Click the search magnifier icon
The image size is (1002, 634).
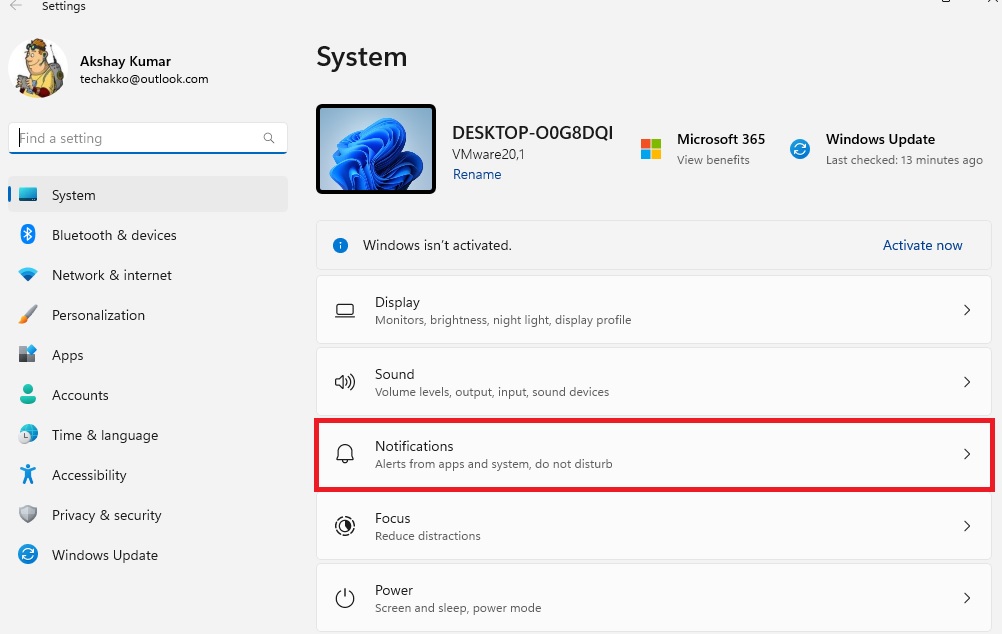click(x=269, y=138)
